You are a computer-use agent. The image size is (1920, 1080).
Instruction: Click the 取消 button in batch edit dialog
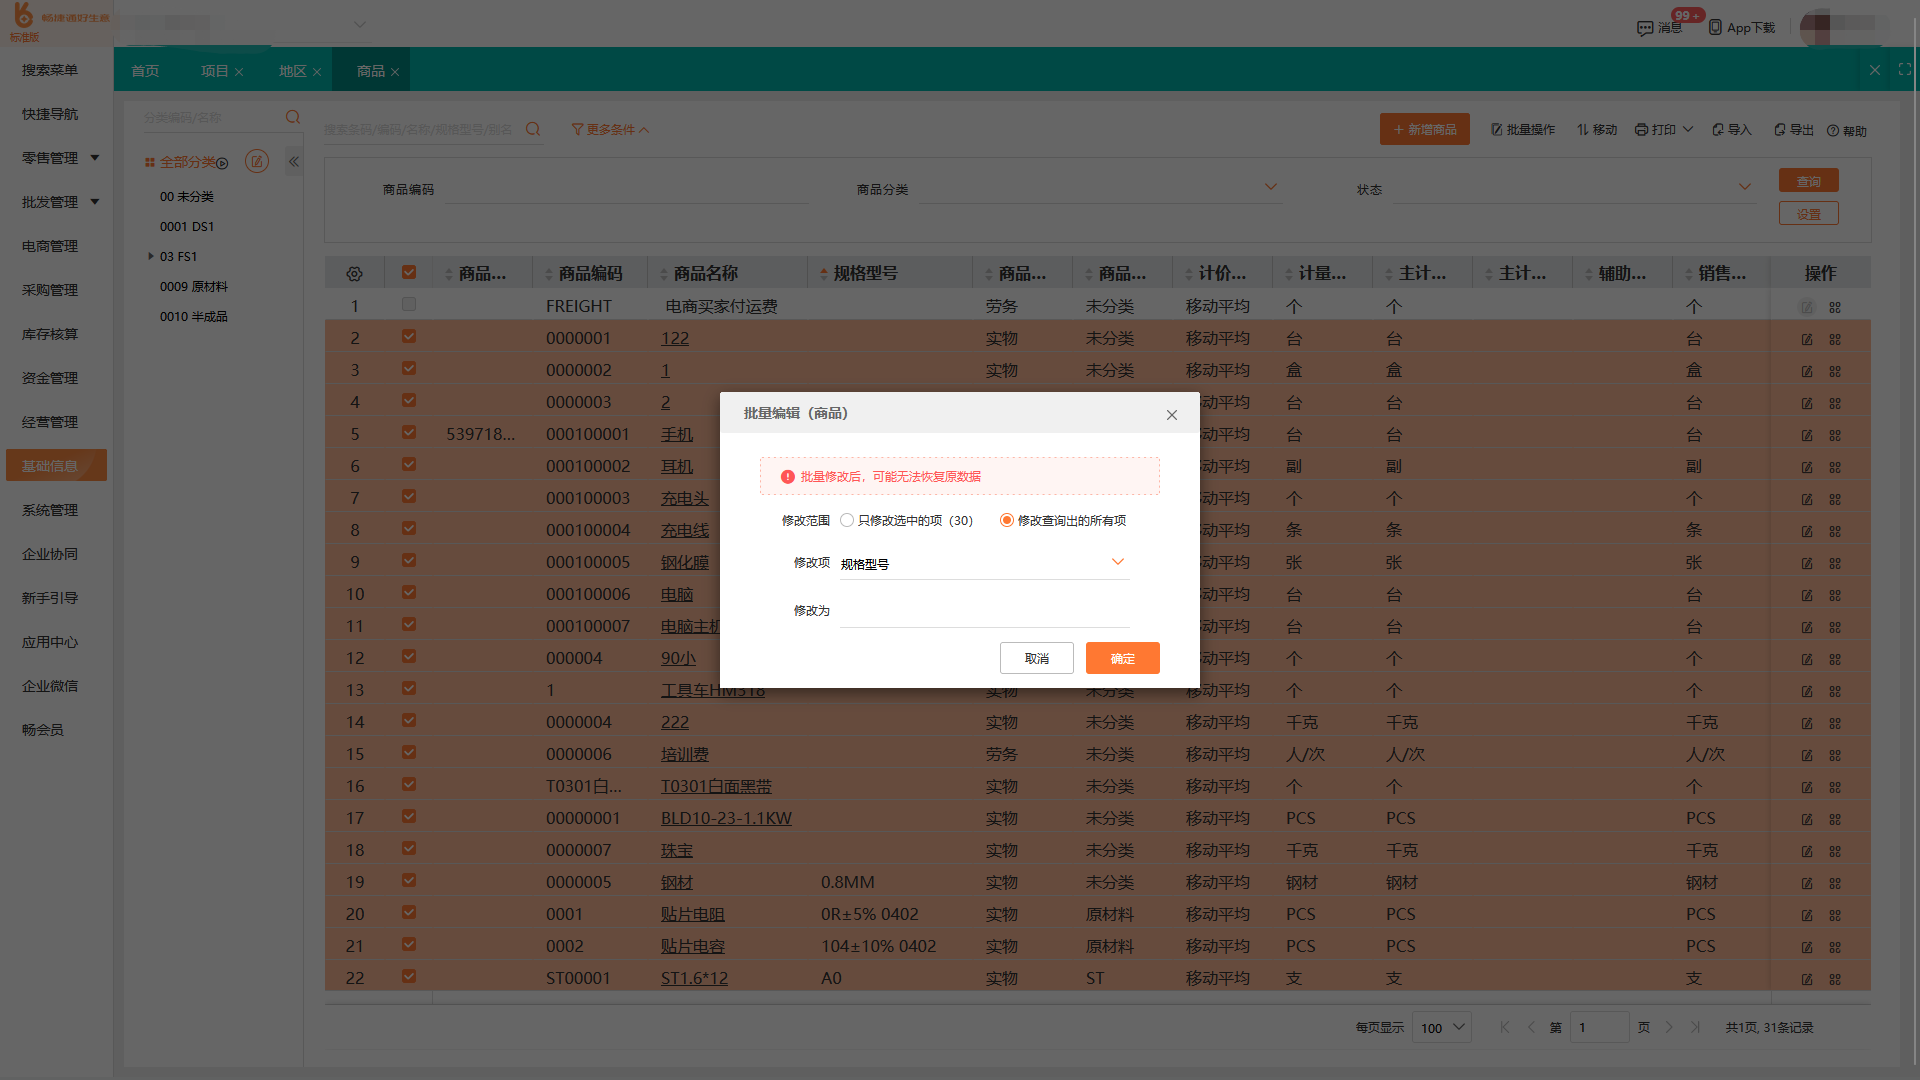(x=1036, y=658)
